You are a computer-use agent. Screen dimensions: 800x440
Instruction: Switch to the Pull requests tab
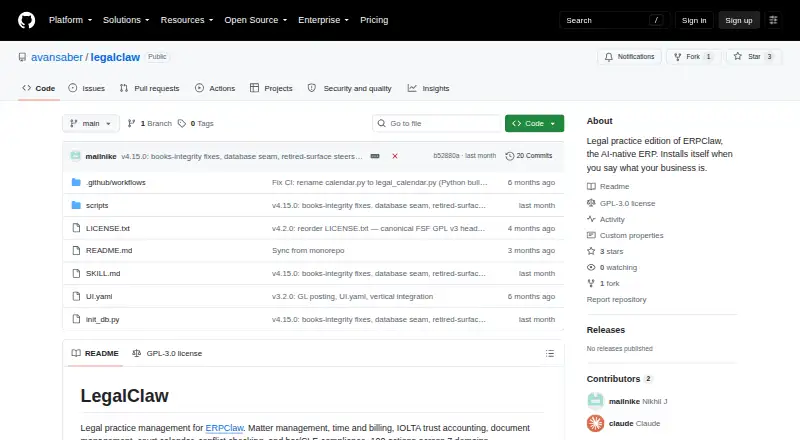[x=149, y=88]
